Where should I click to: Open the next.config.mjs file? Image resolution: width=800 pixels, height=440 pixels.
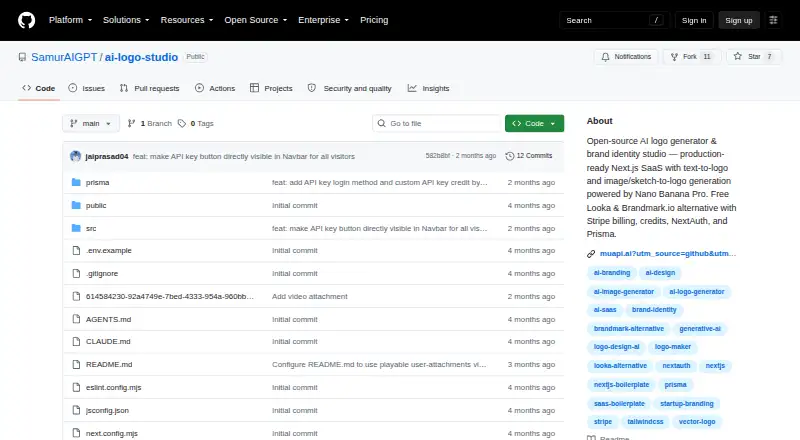coord(112,433)
